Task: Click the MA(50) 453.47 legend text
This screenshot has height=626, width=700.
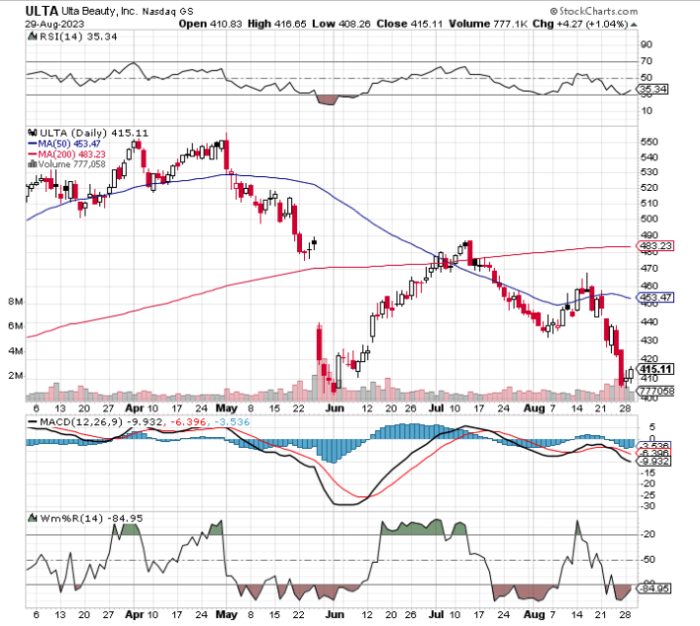Action: click(69, 144)
